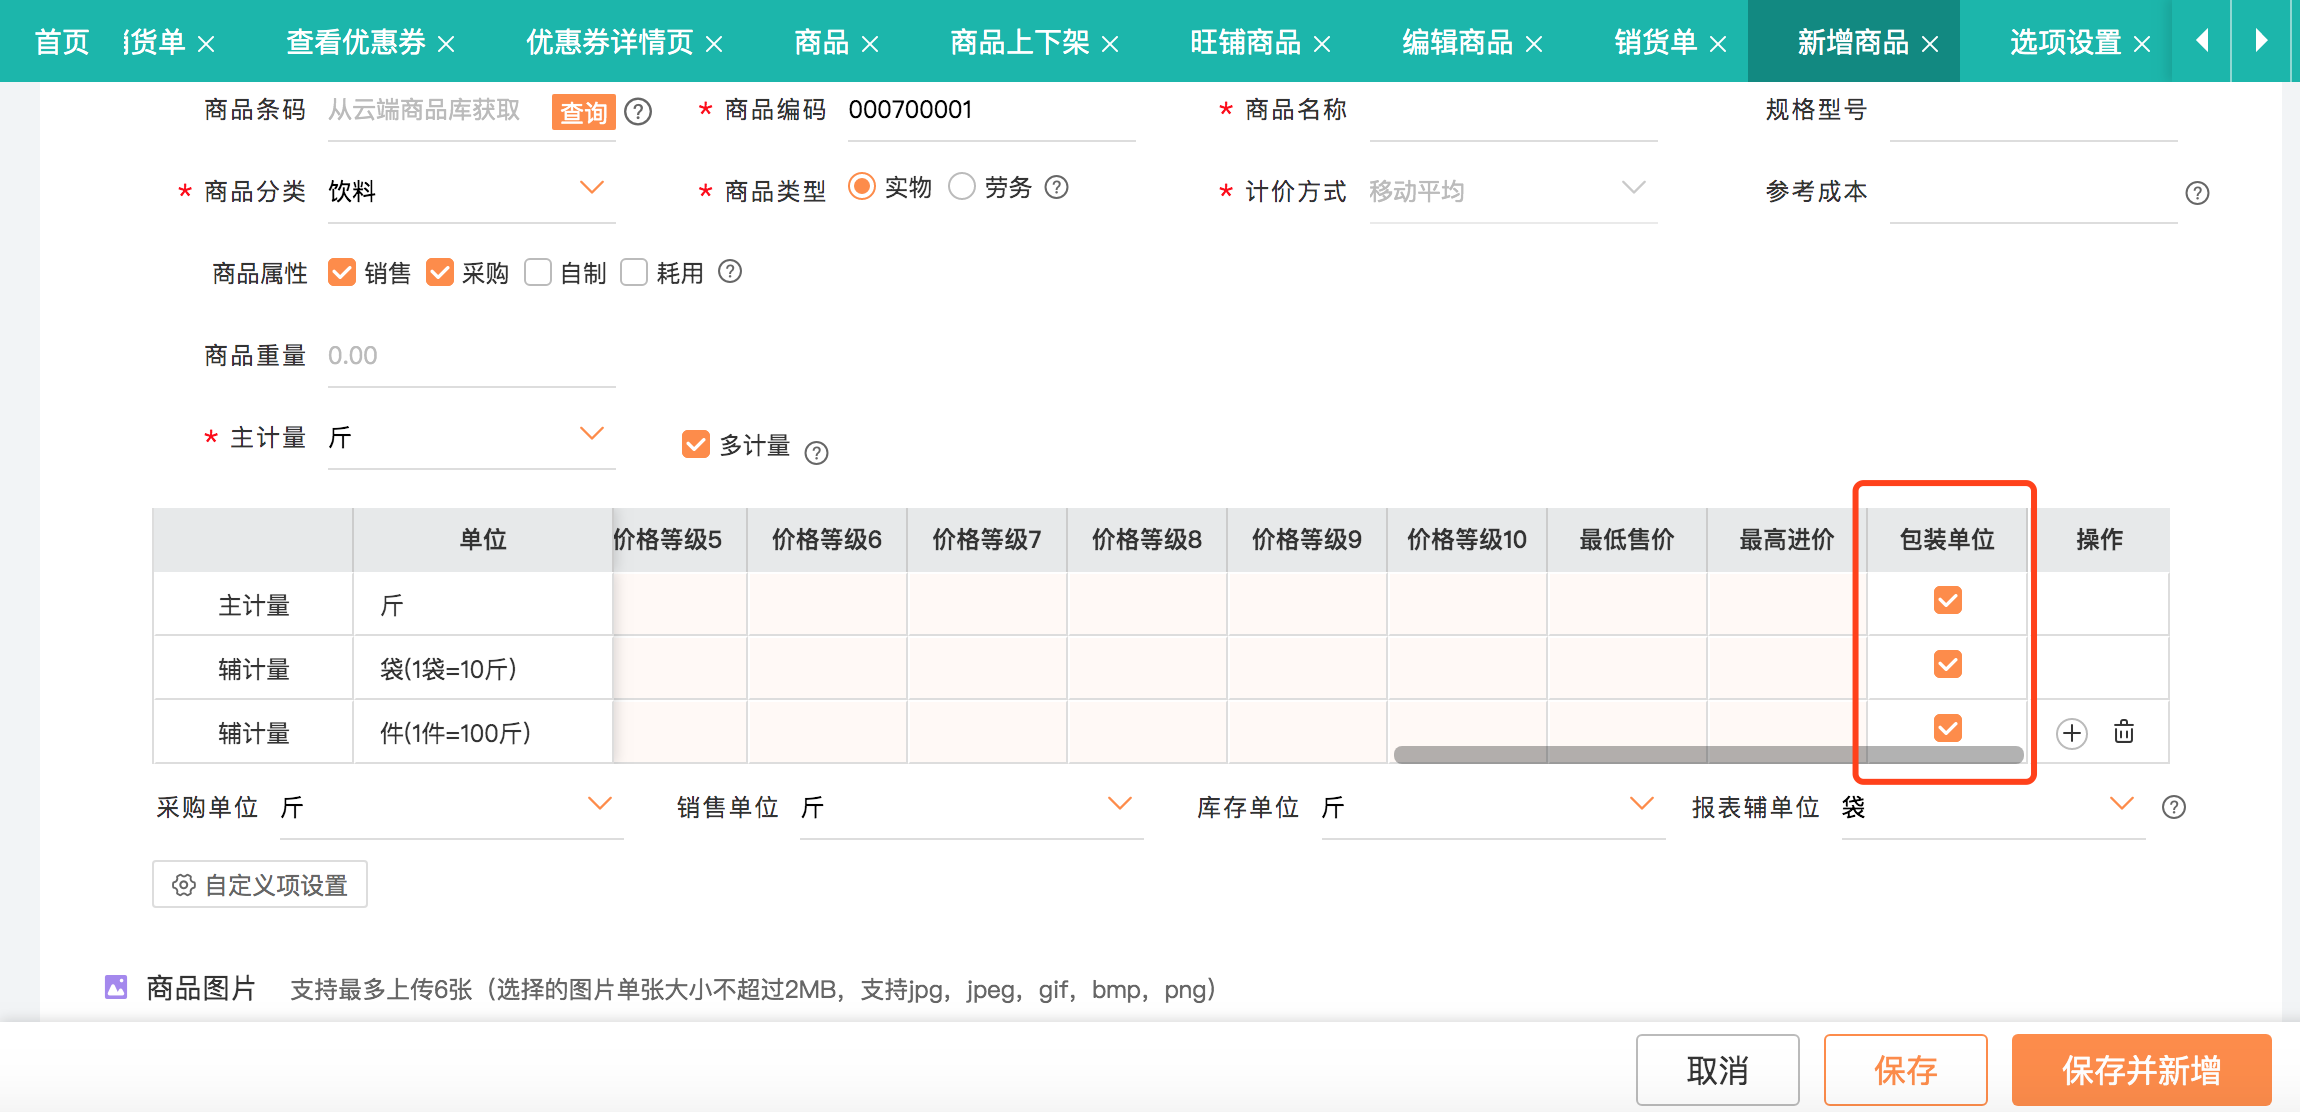This screenshot has height=1112, width=2300.
Task: Toggle 包装单位 checkbox for 辅计量 袋 row
Action: coord(1946,666)
